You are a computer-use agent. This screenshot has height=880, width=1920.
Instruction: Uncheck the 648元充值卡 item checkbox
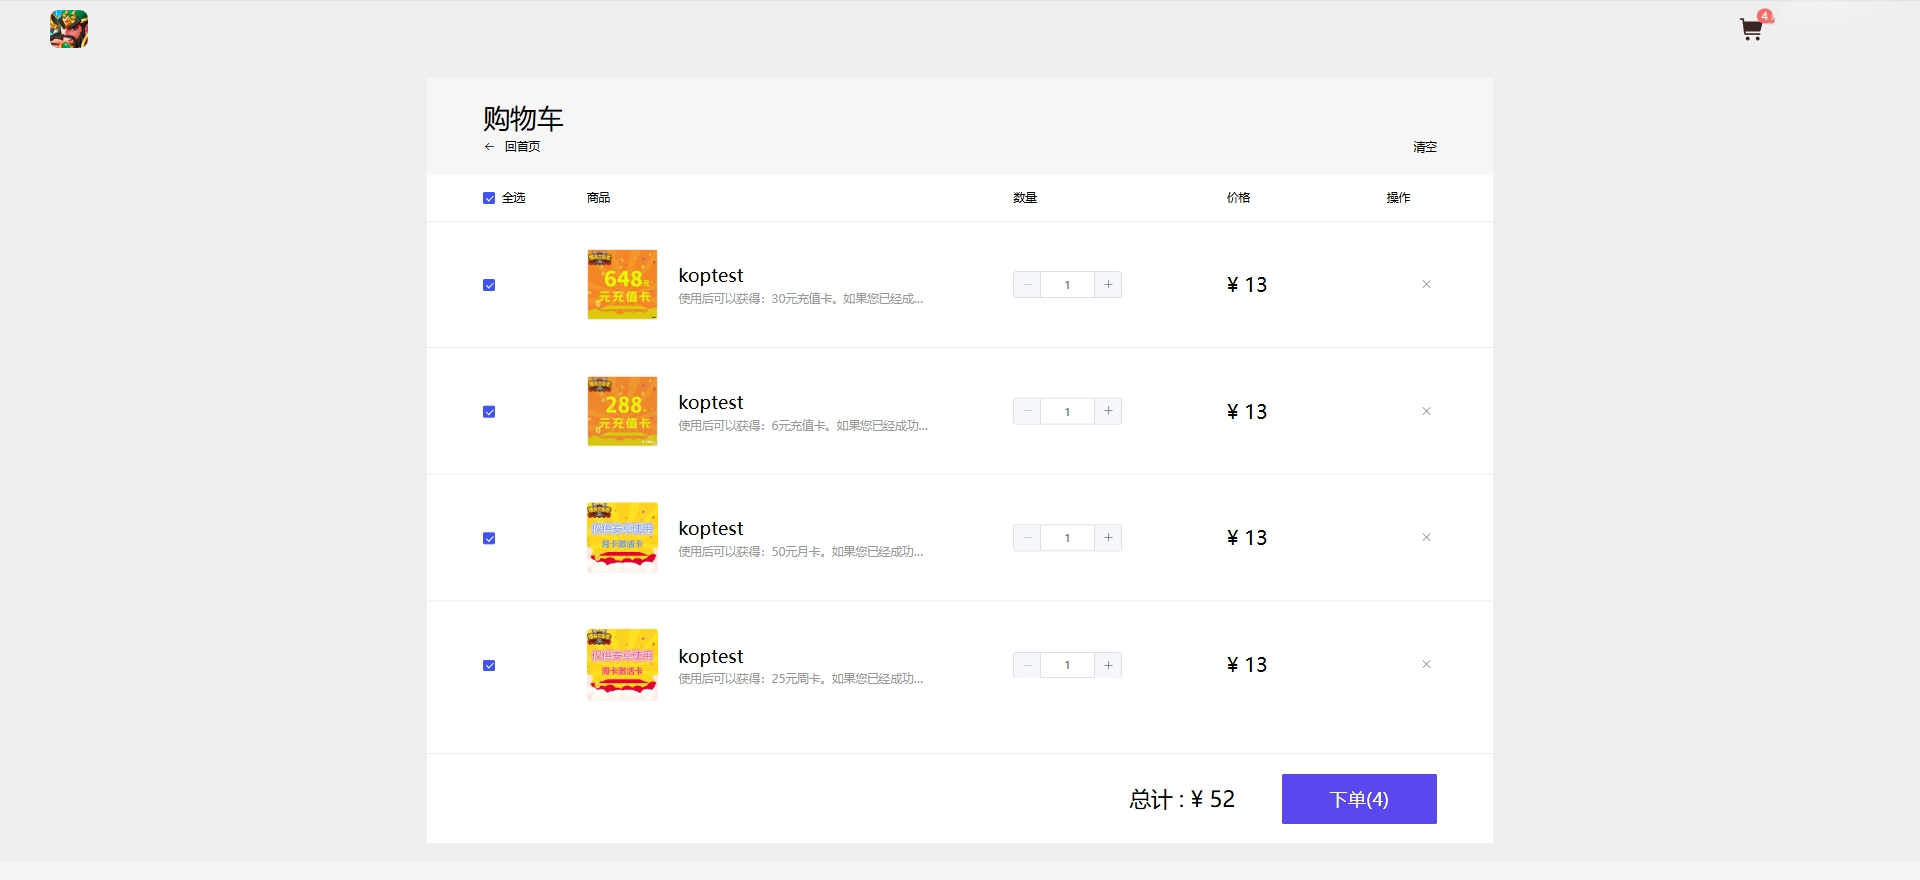[x=489, y=285]
